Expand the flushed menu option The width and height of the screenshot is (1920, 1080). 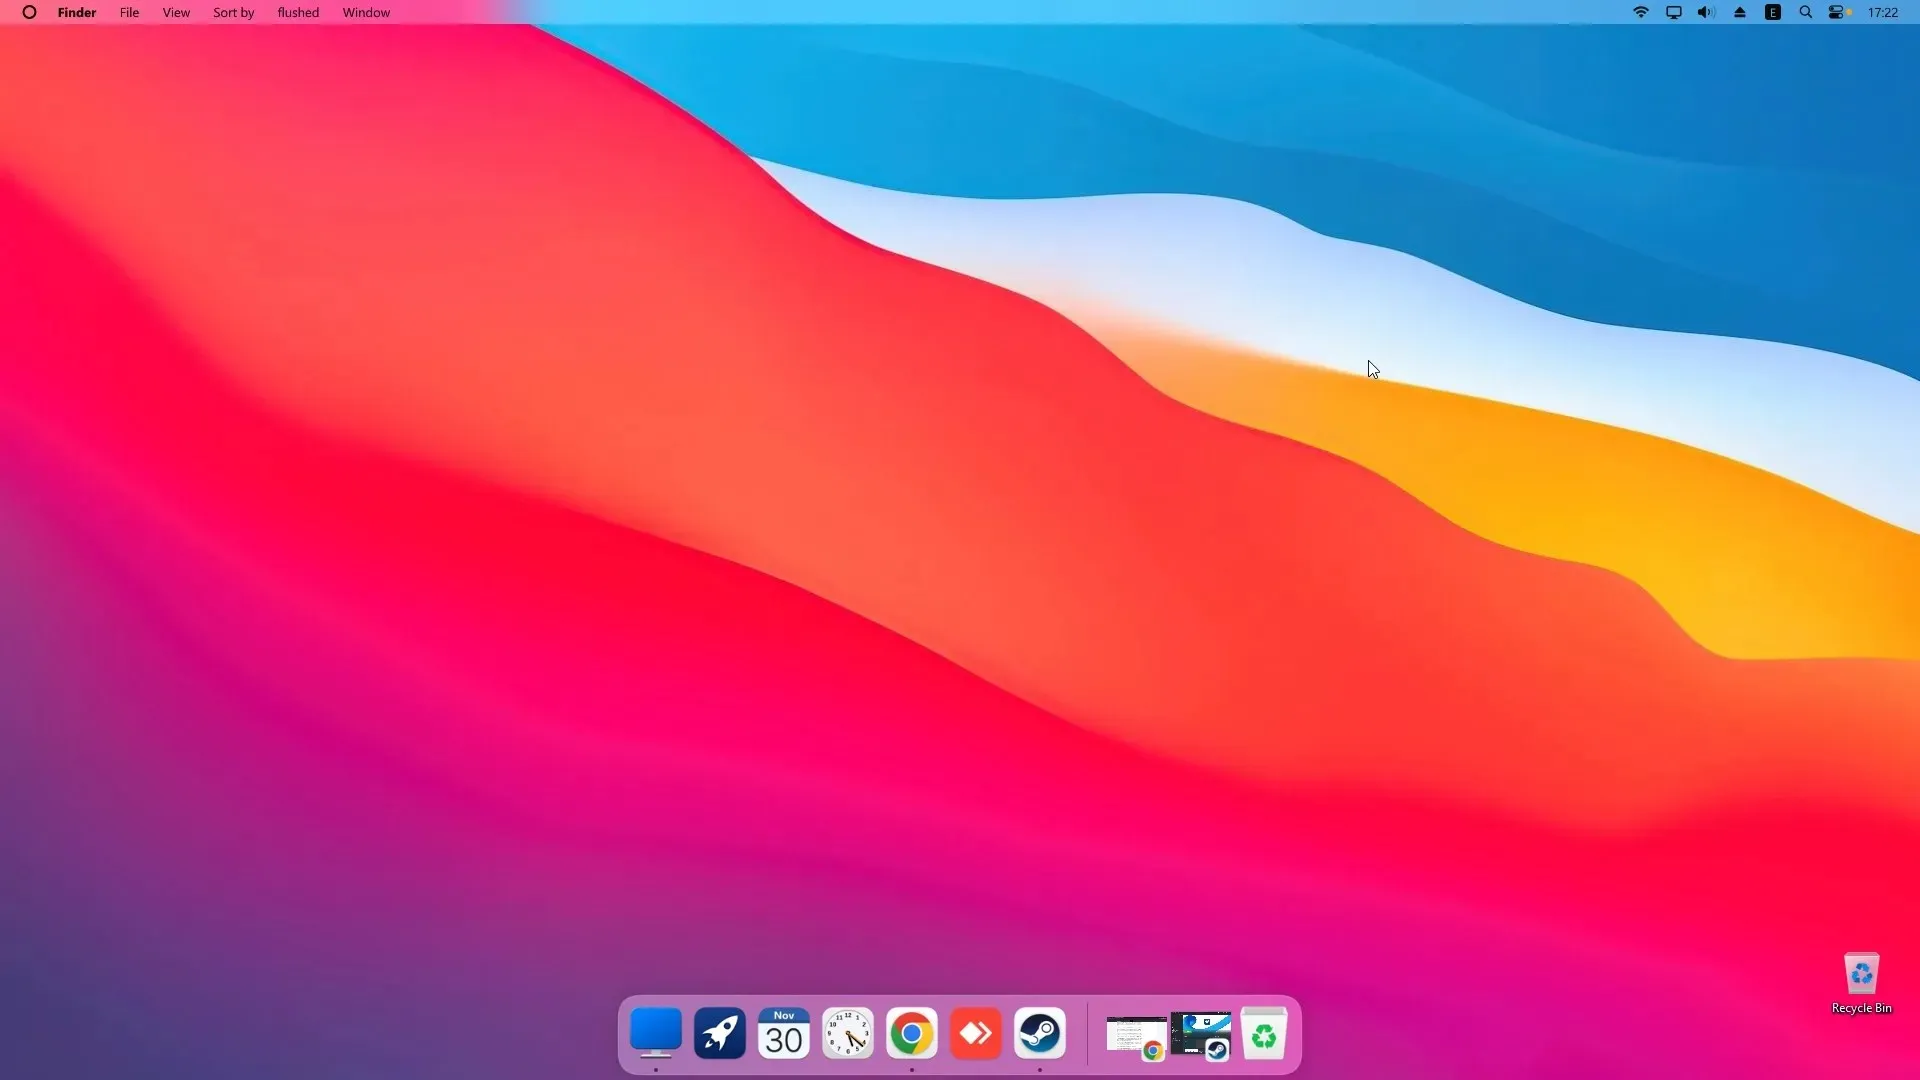tap(297, 12)
